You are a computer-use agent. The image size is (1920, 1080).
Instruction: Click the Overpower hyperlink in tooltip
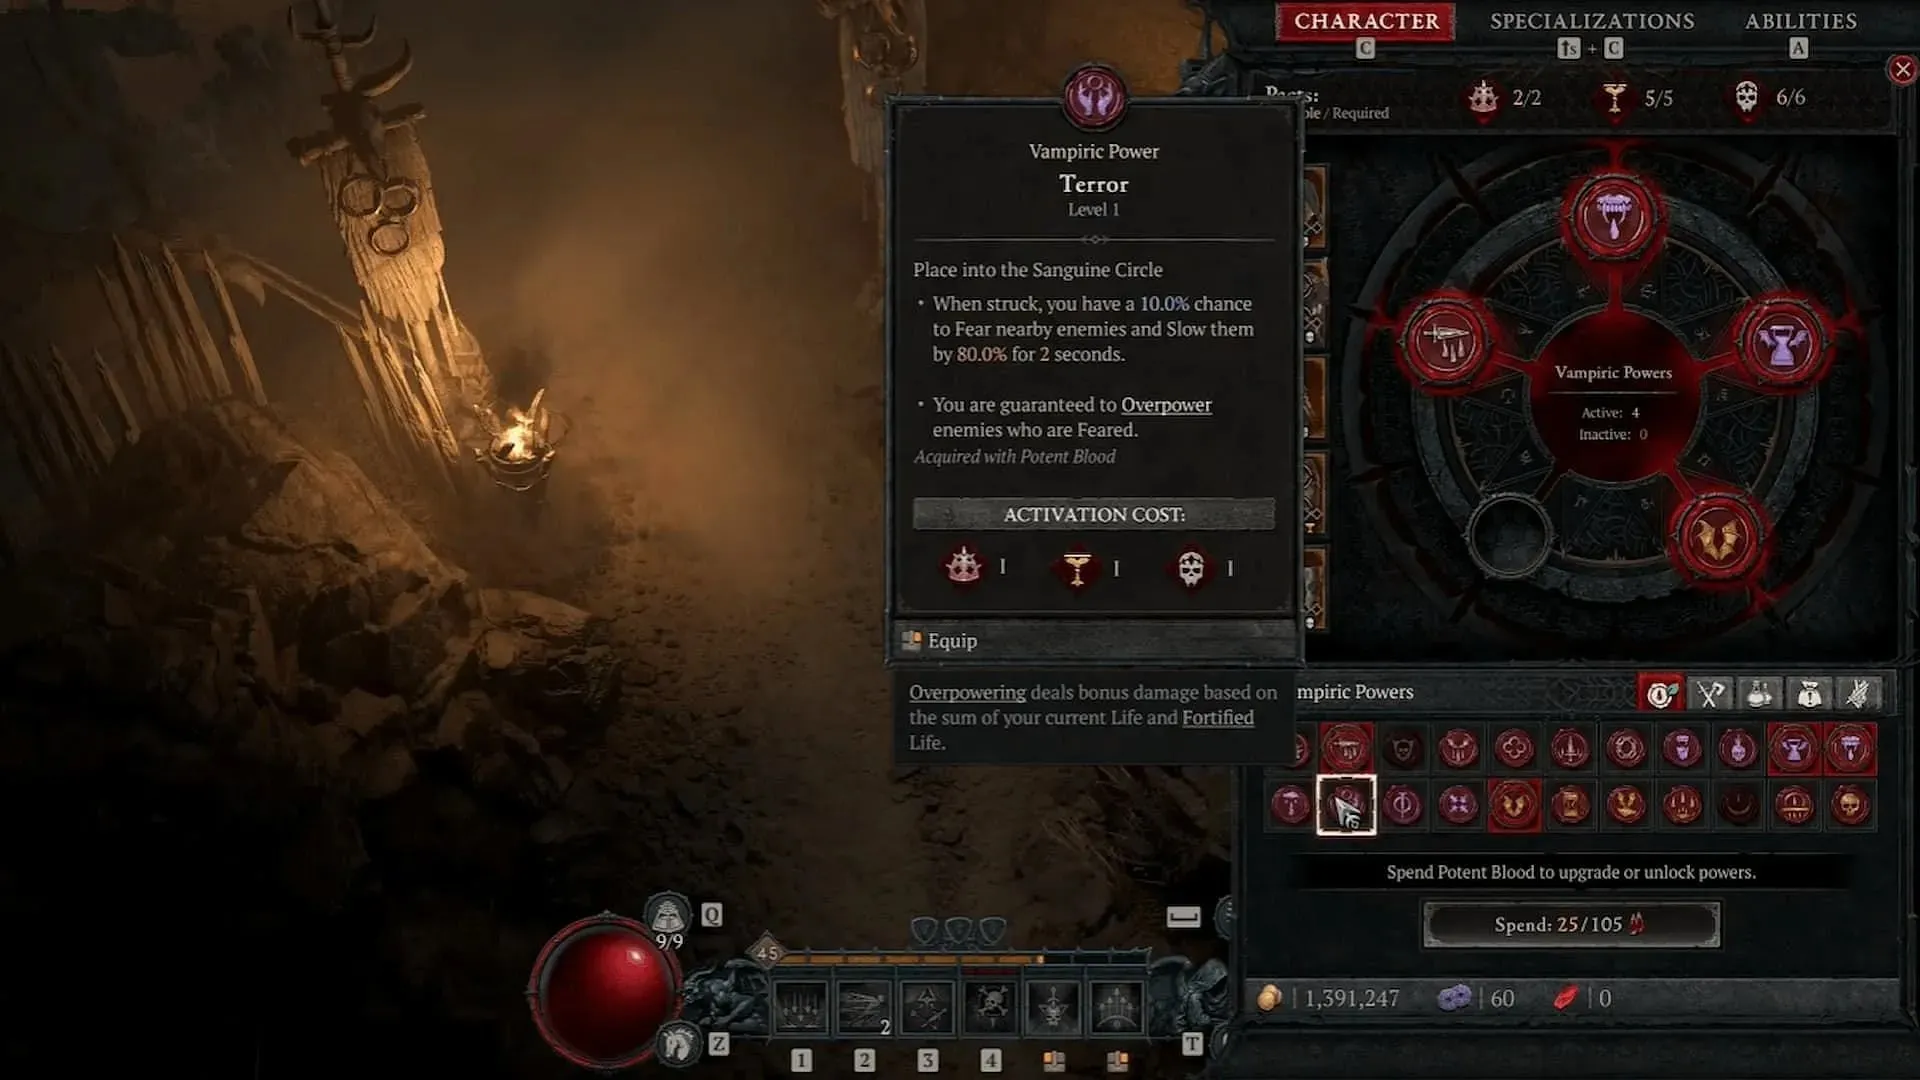[1166, 404]
